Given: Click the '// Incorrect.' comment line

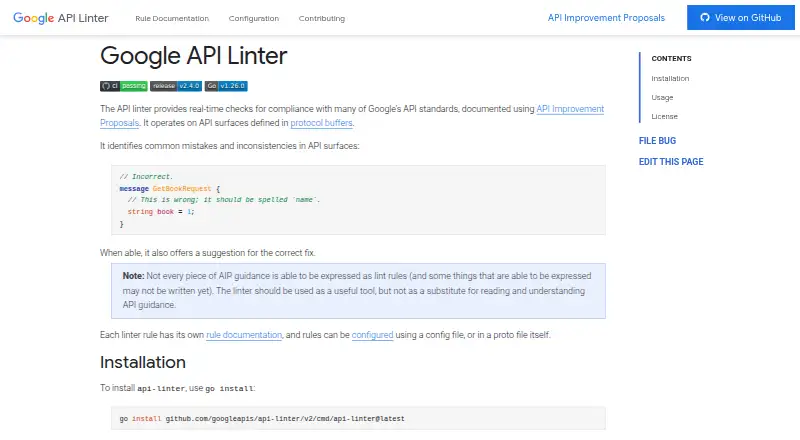Looking at the screenshot, I should (x=146, y=177).
